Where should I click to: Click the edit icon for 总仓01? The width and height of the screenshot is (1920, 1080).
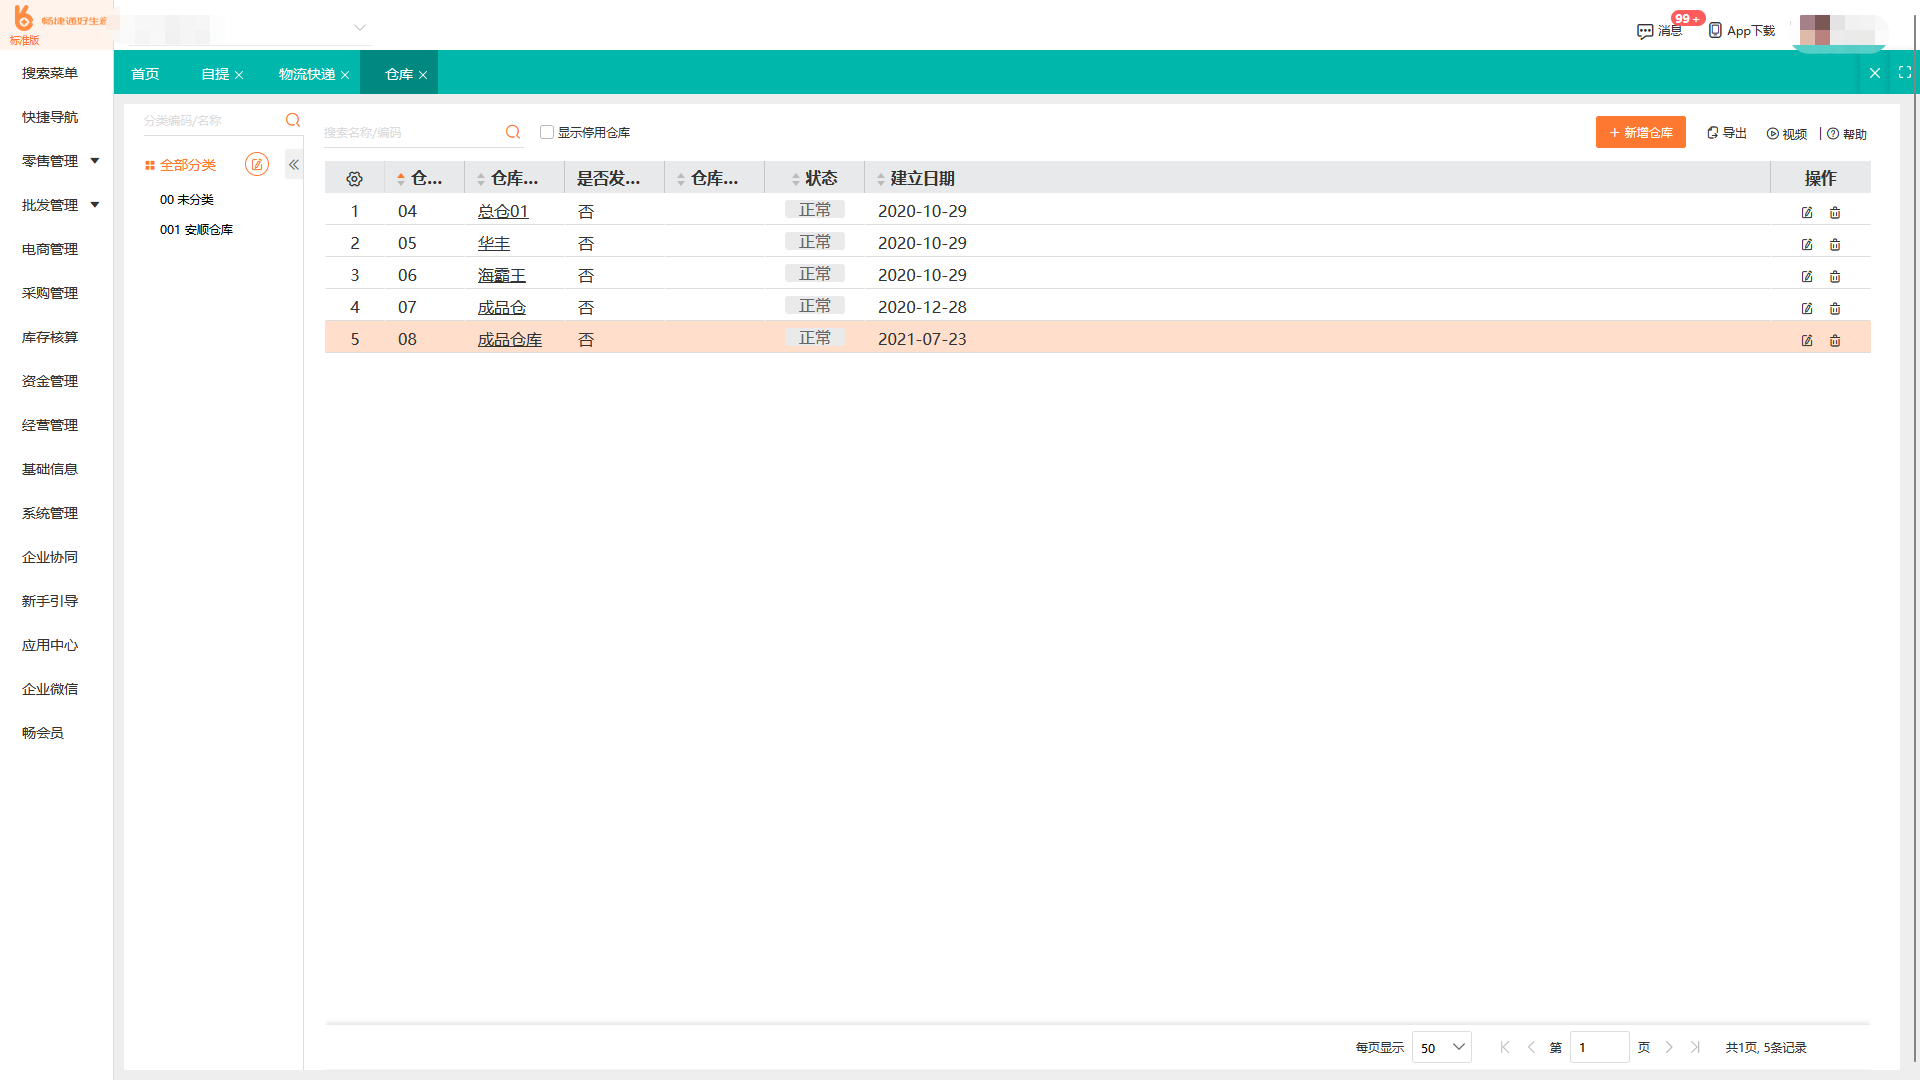click(x=1807, y=211)
